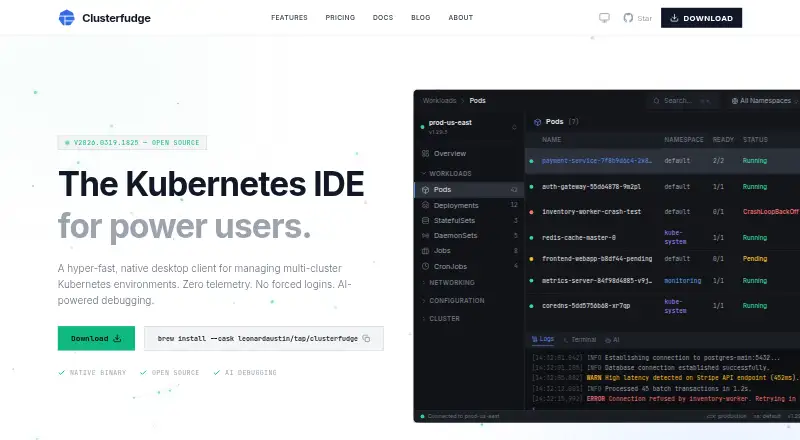Click the CrashLoopBackOff status cell
Image resolution: width=800 pixels, height=440 pixels.
click(x=770, y=212)
